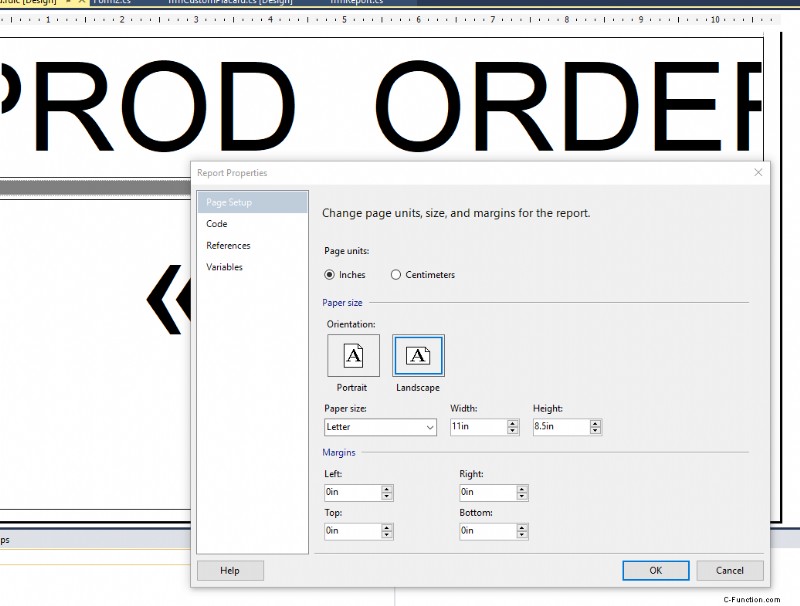
Task: Close the Report Properties dialog with X
Action: tap(757, 172)
